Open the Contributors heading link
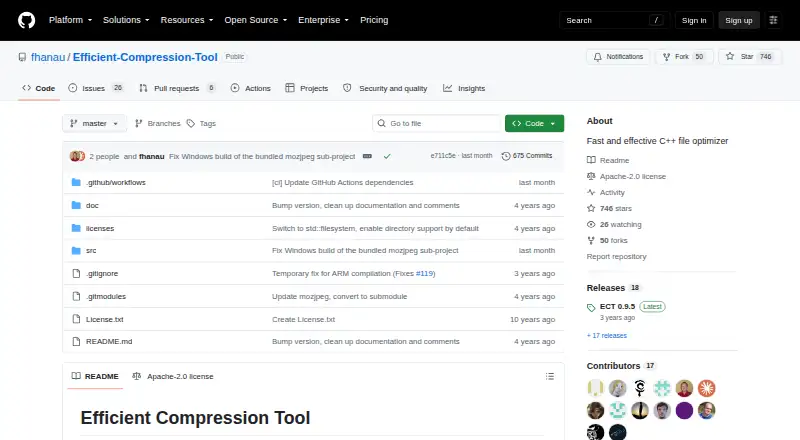The width and height of the screenshot is (800, 440). [613, 366]
